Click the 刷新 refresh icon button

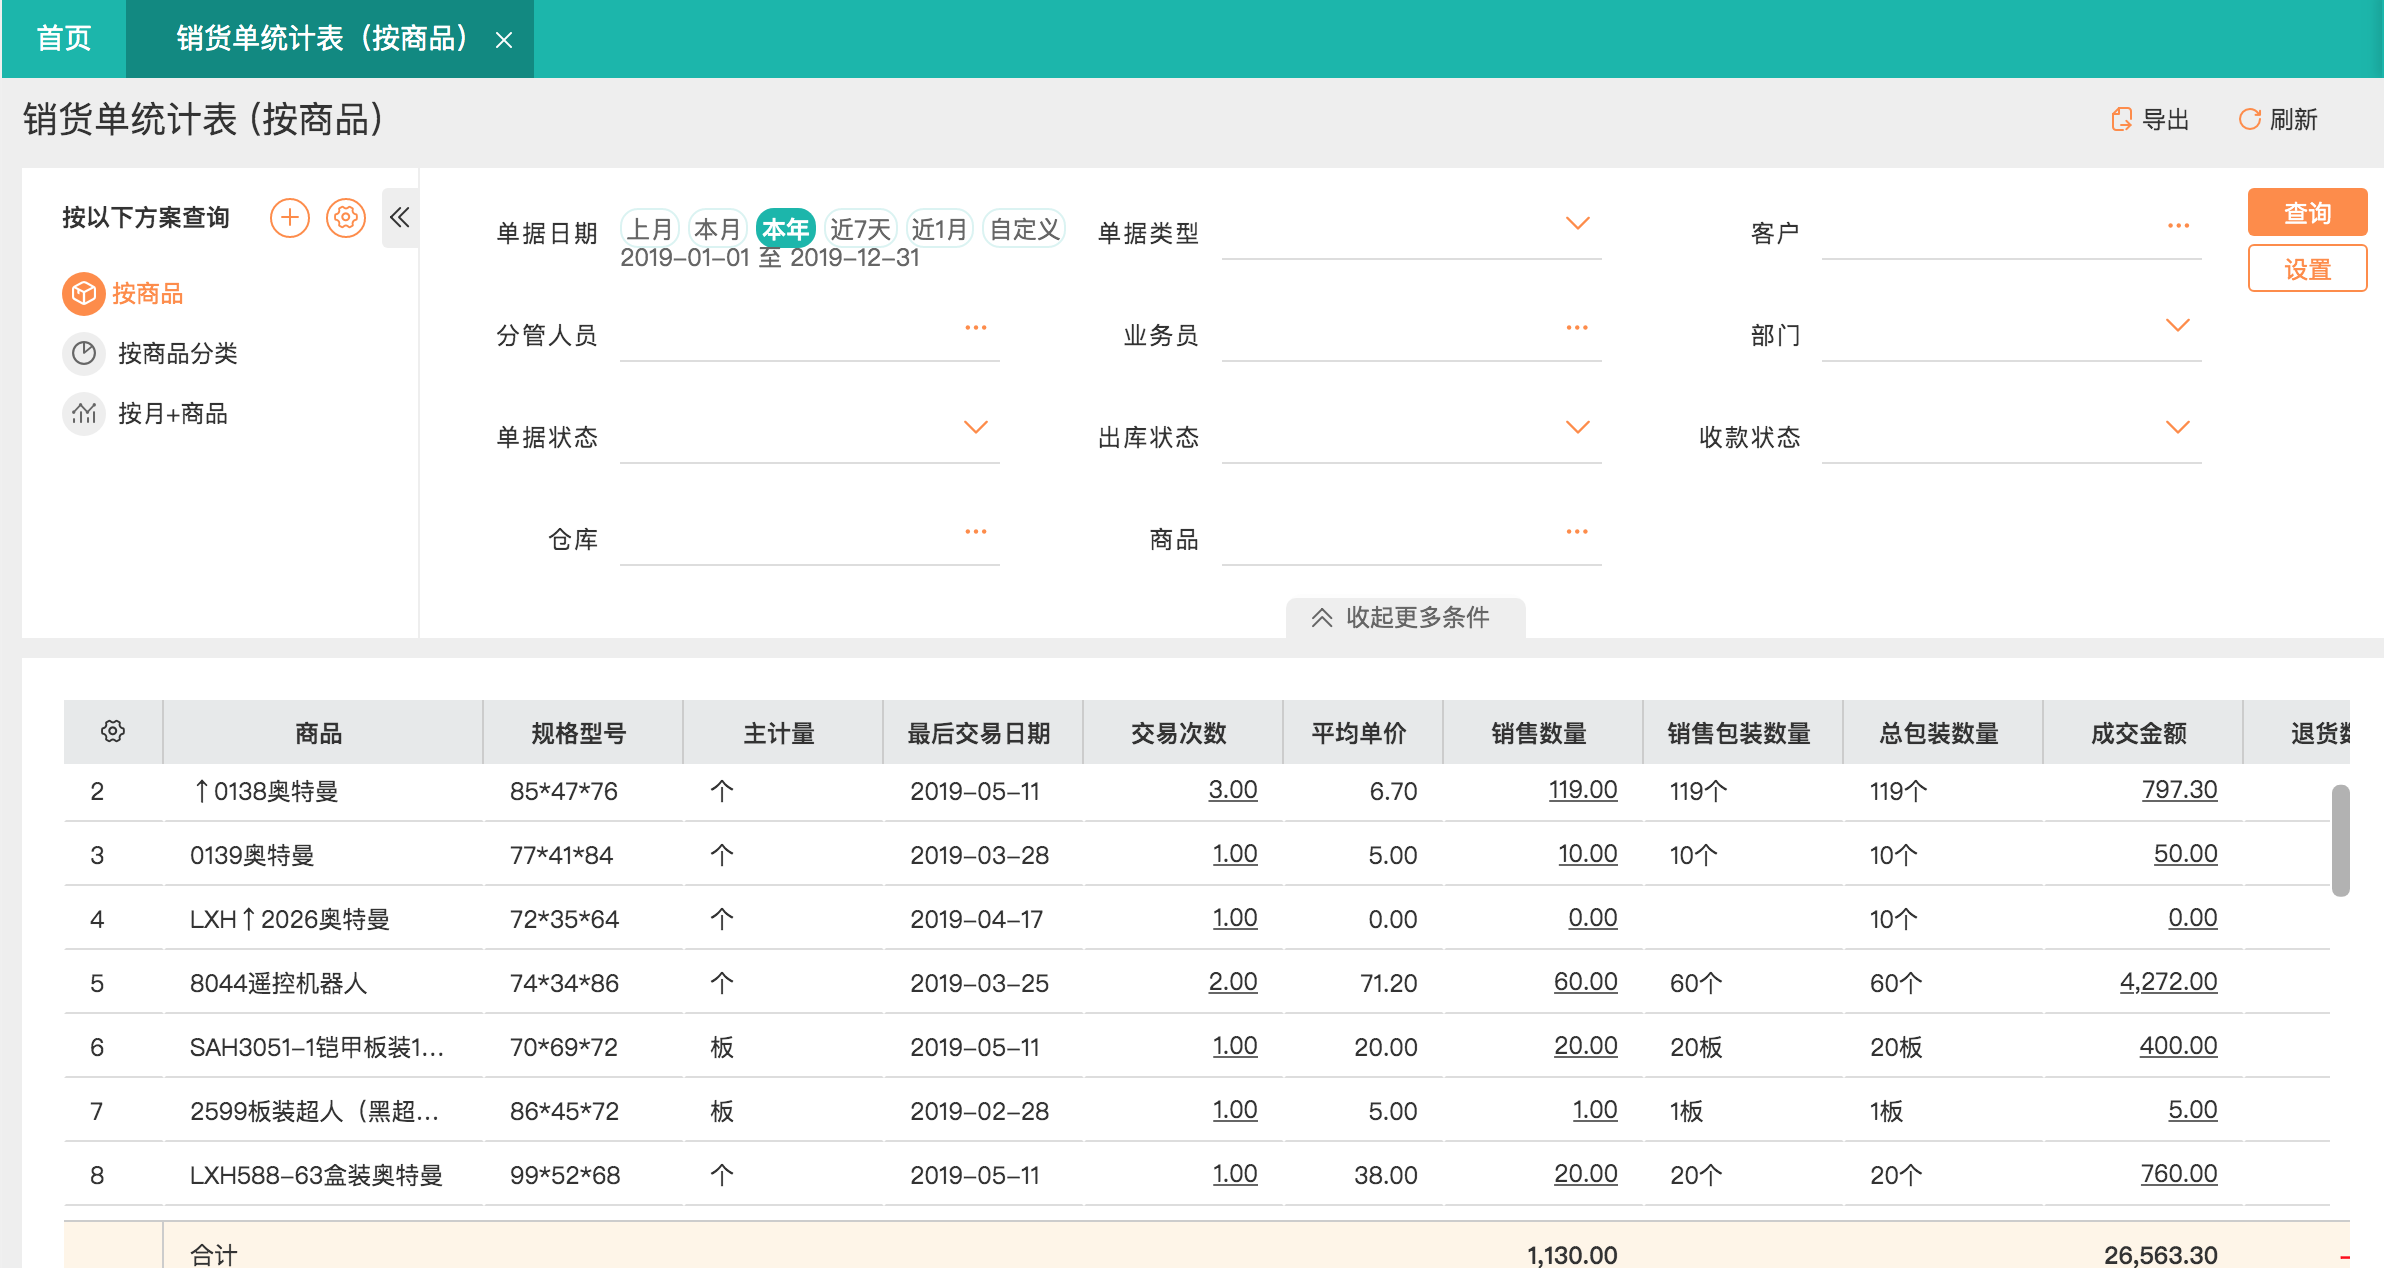coord(2277,118)
